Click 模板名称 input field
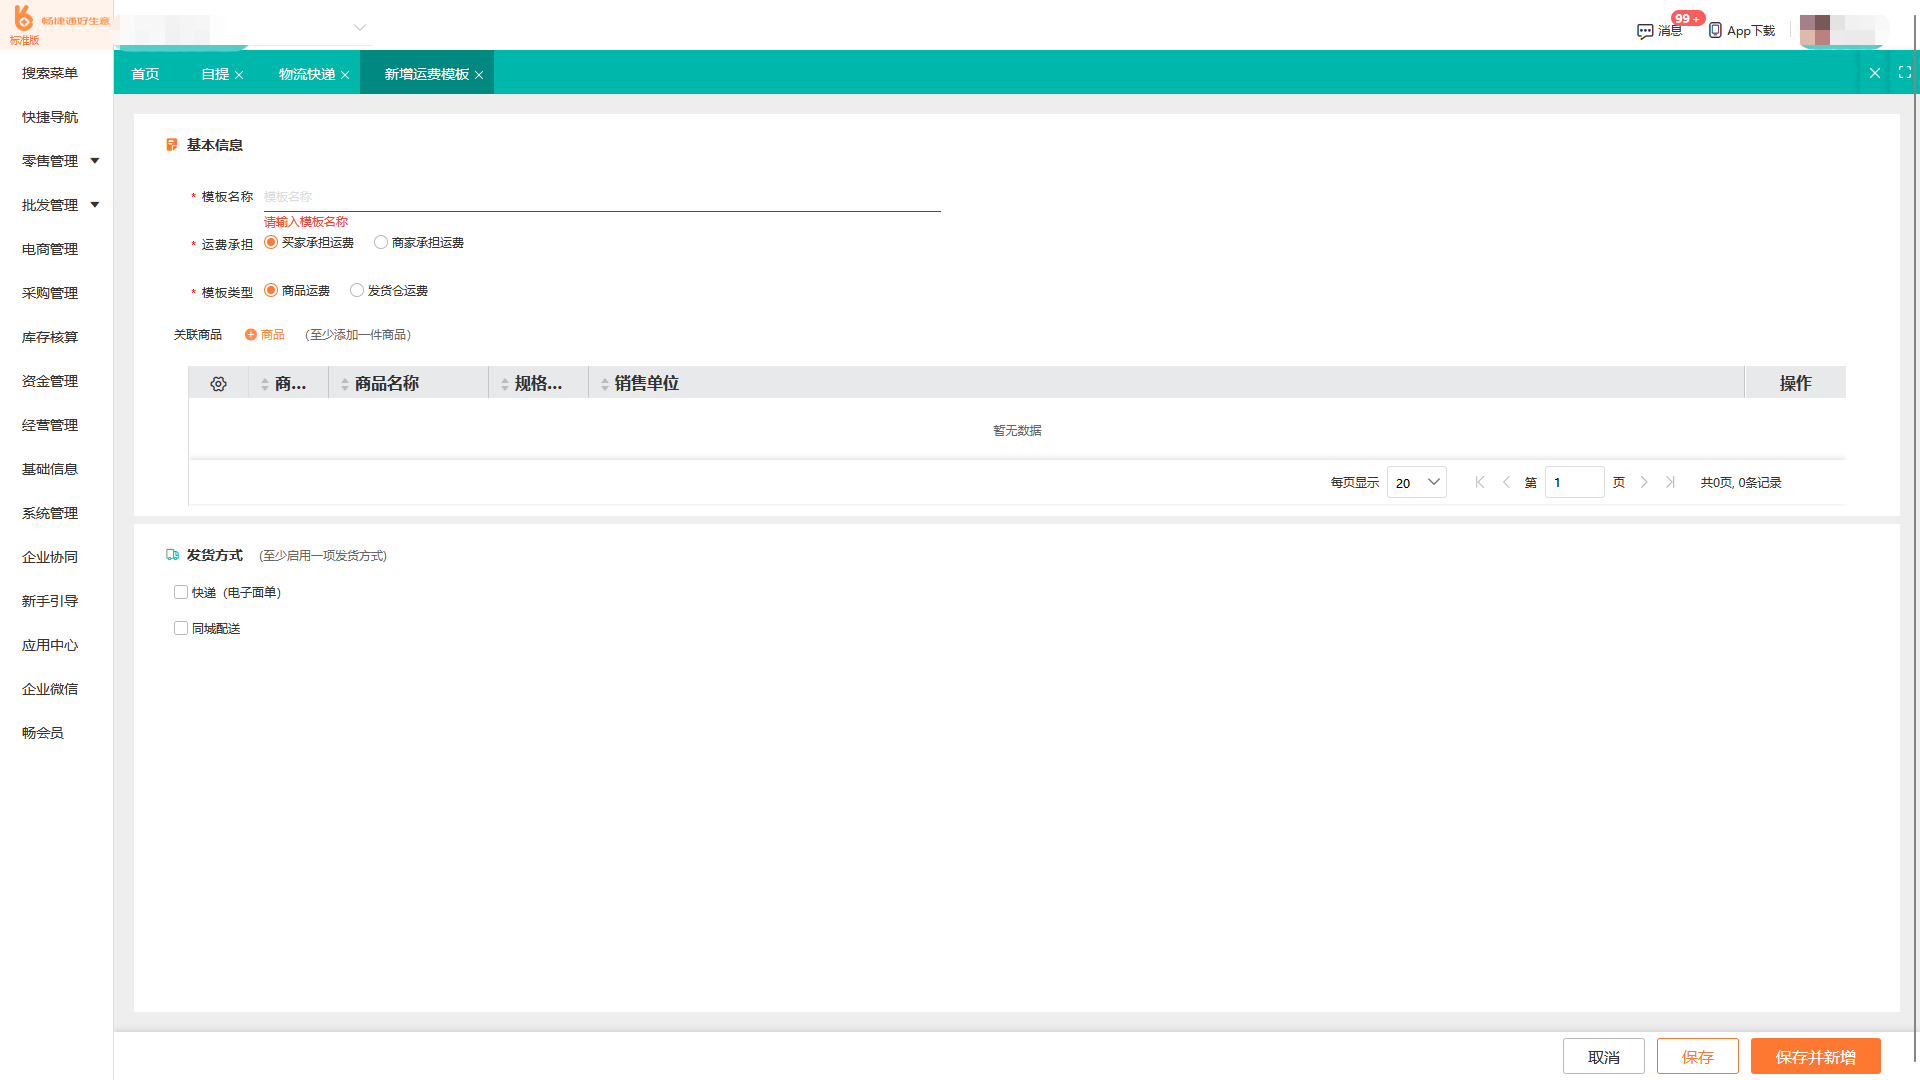1920x1080 pixels. 600,196
